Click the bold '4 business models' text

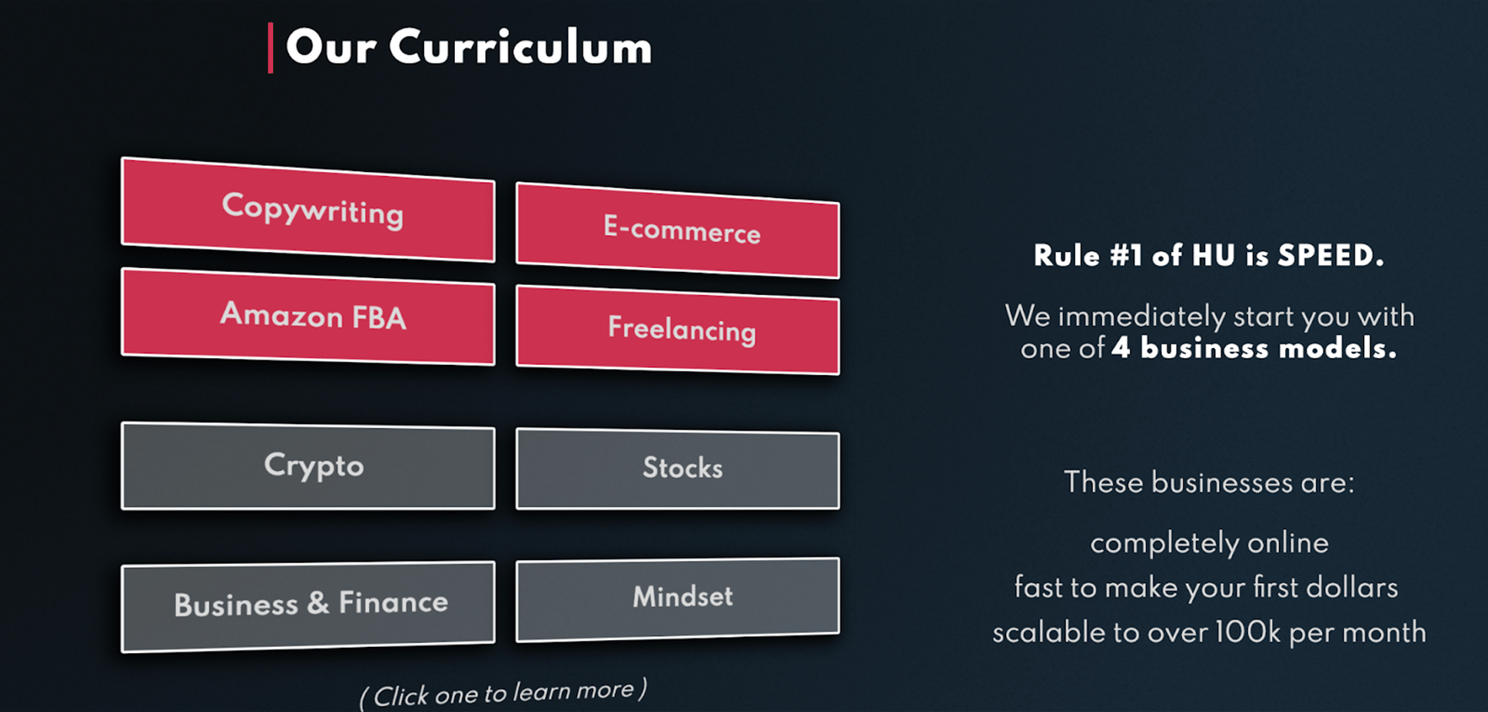point(1254,350)
